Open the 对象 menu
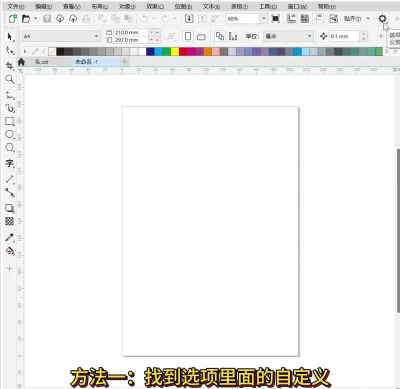400x389 pixels. point(127,6)
